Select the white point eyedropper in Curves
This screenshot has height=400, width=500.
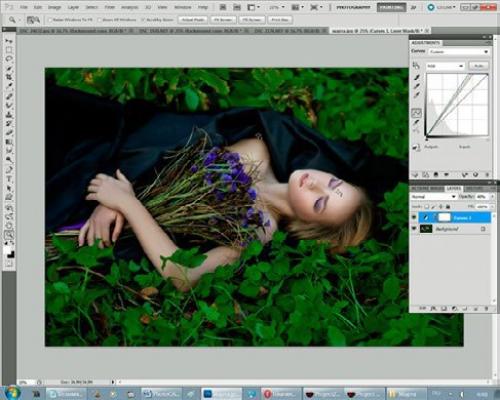[x=417, y=95]
